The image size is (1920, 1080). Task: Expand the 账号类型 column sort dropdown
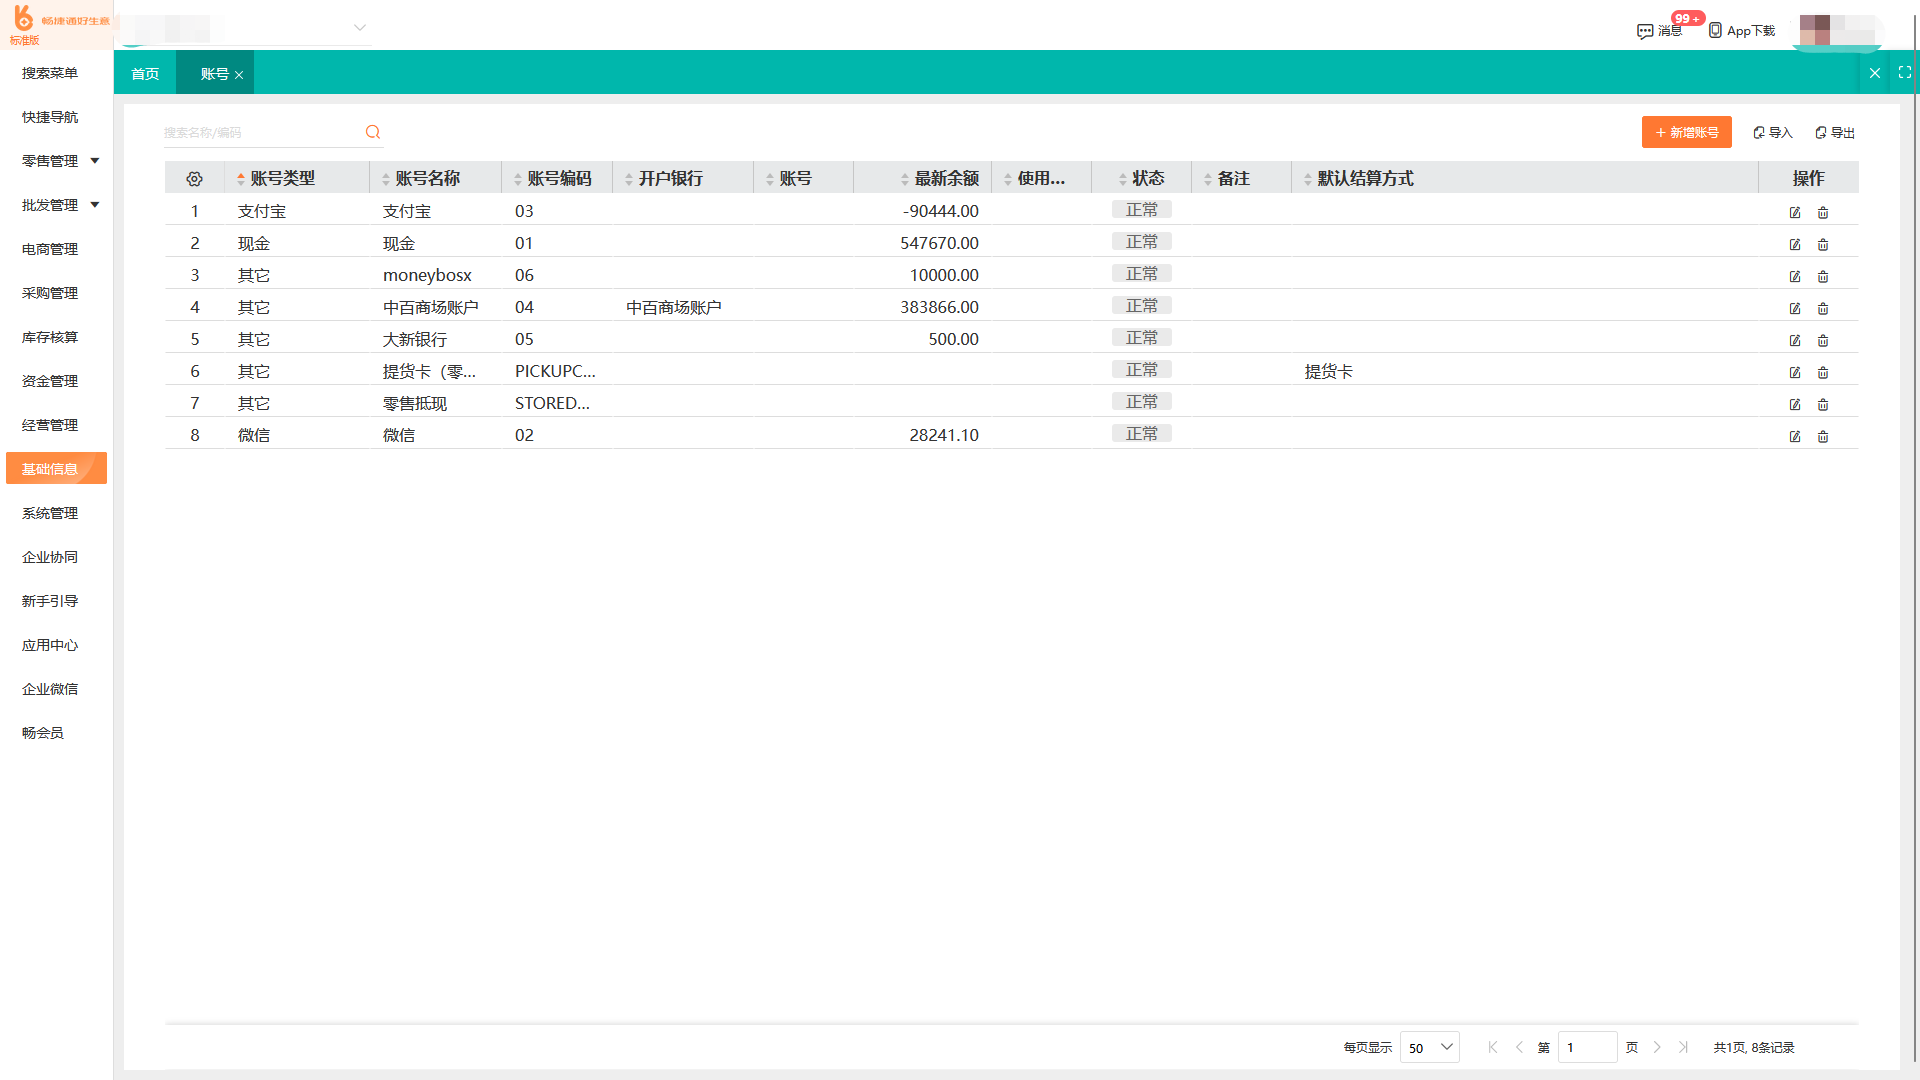click(239, 177)
